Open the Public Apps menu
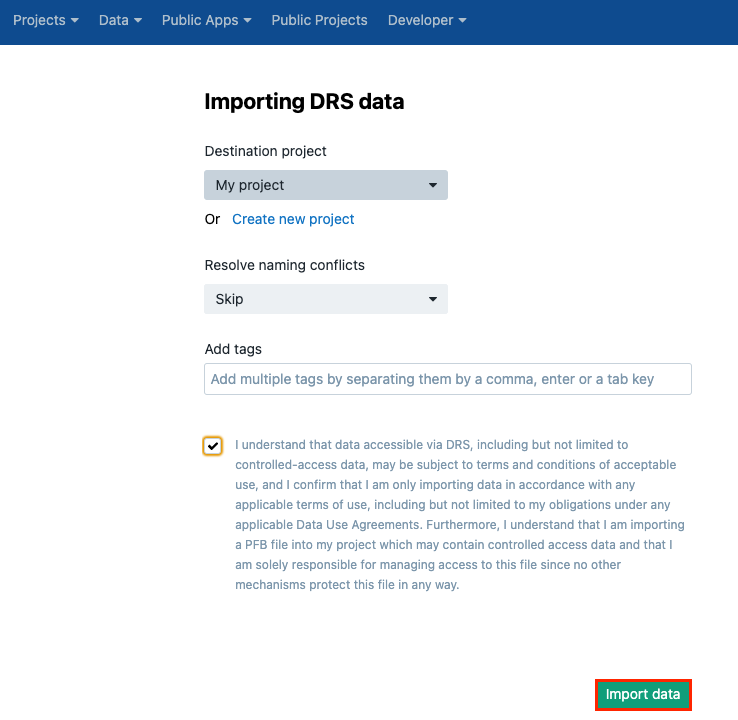 (199, 20)
